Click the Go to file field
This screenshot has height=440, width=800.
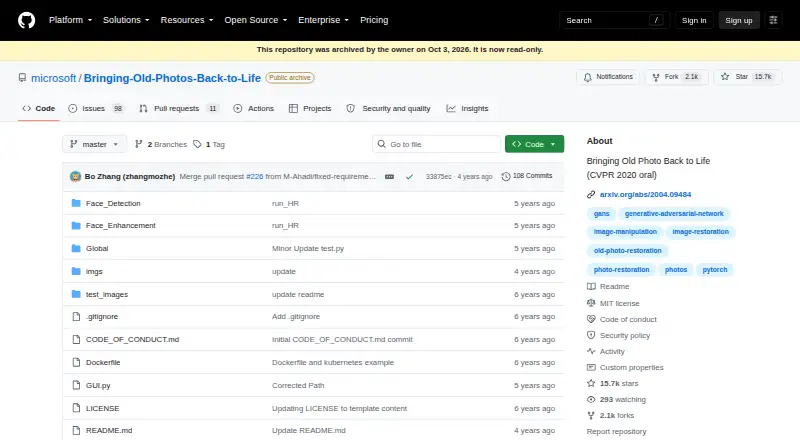[437, 144]
